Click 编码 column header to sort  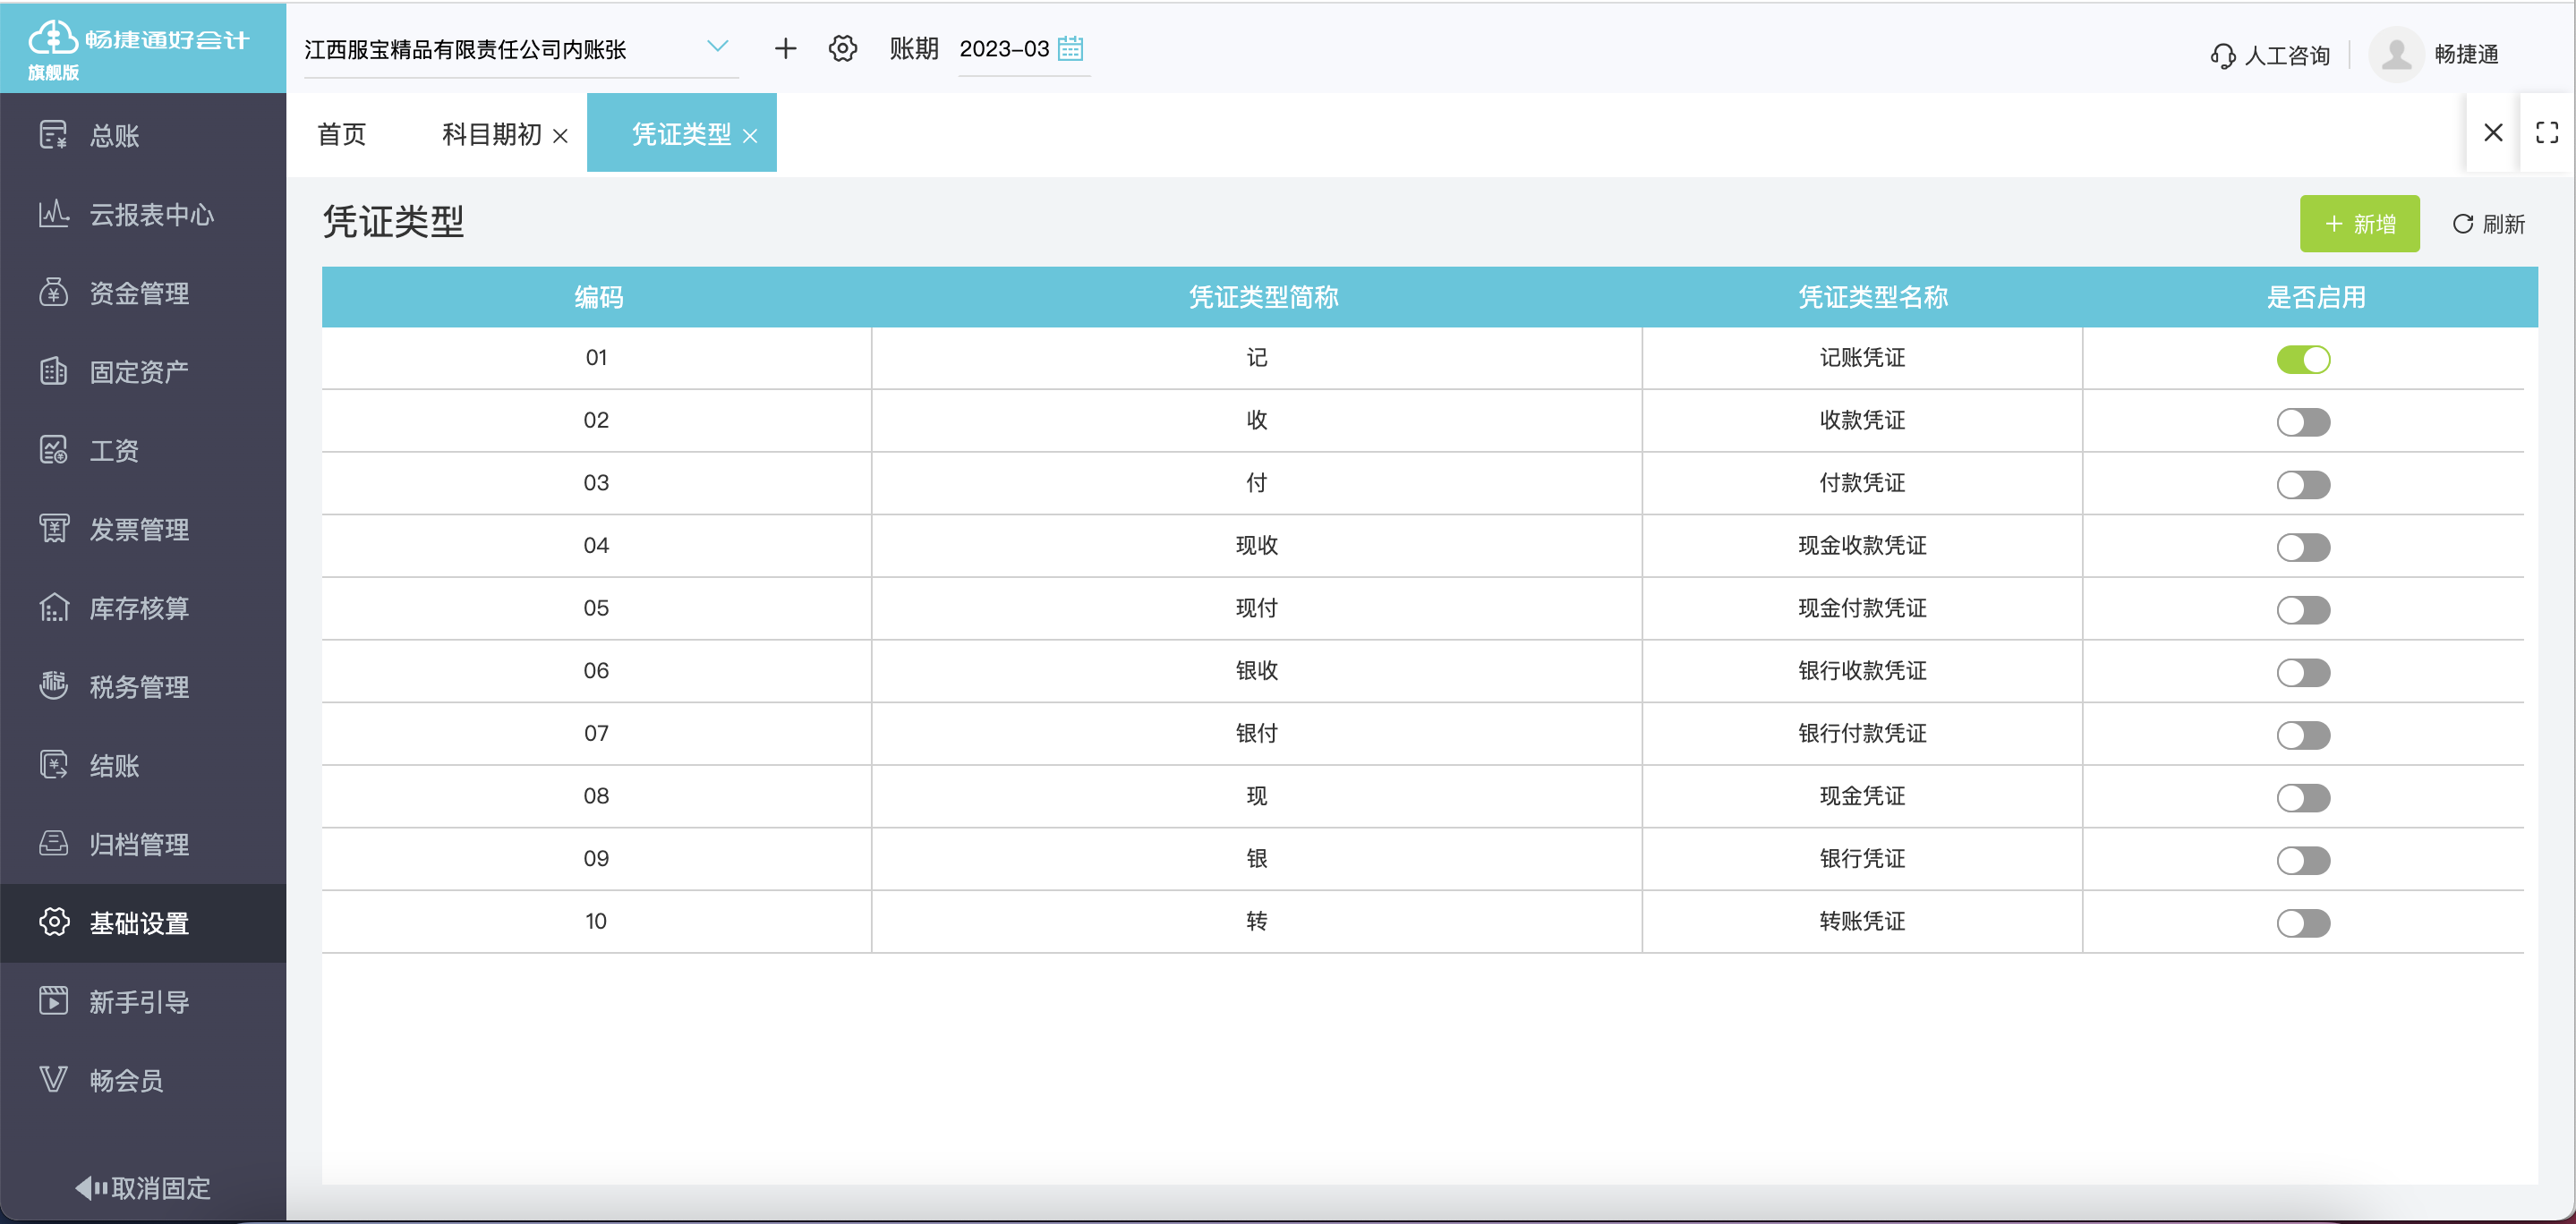tap(593, 297)
